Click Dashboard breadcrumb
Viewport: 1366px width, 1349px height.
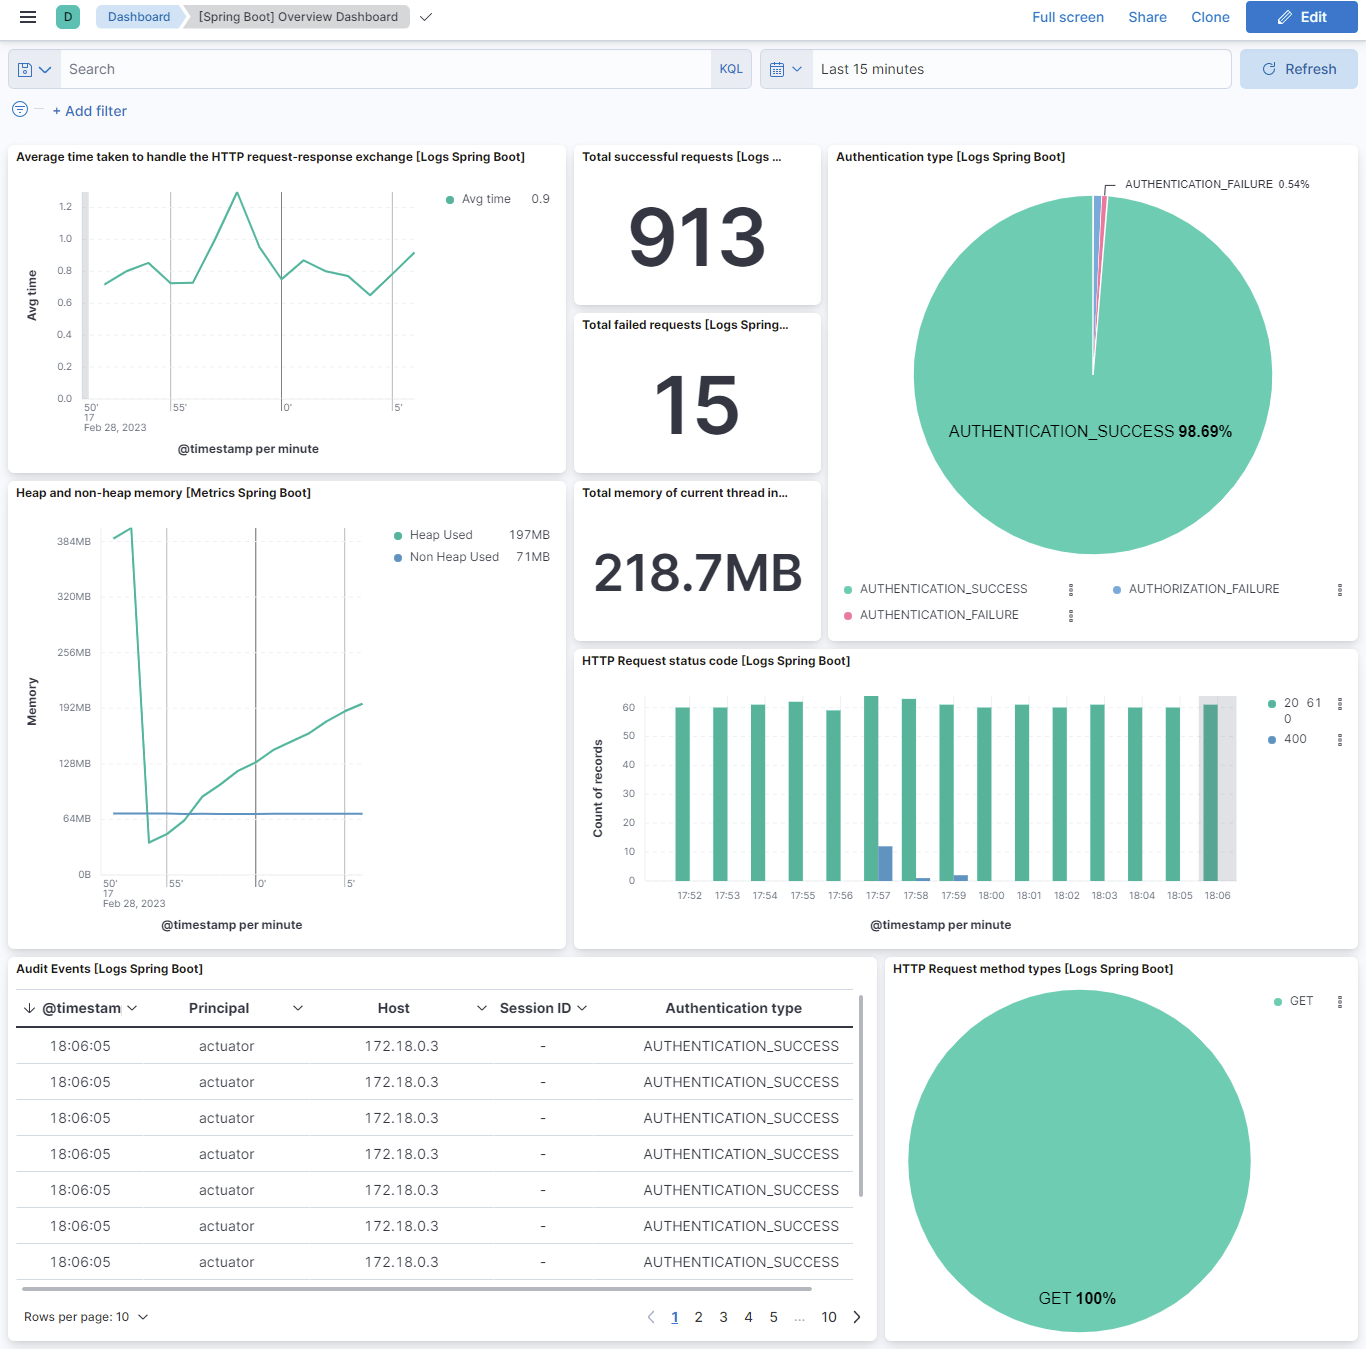coord(139,17)
